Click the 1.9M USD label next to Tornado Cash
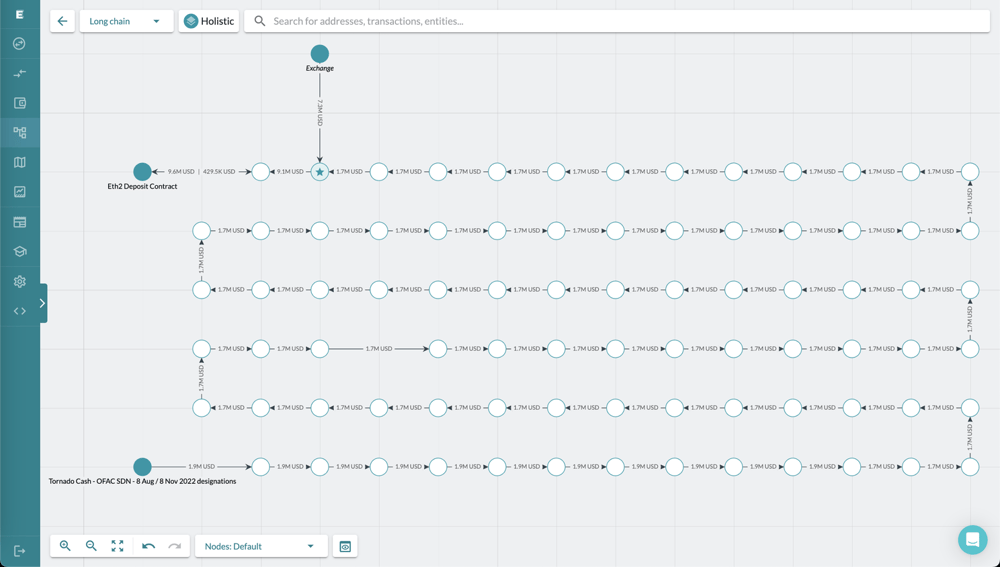Viewport: 1000px width, 567px height. coord(202,467)
